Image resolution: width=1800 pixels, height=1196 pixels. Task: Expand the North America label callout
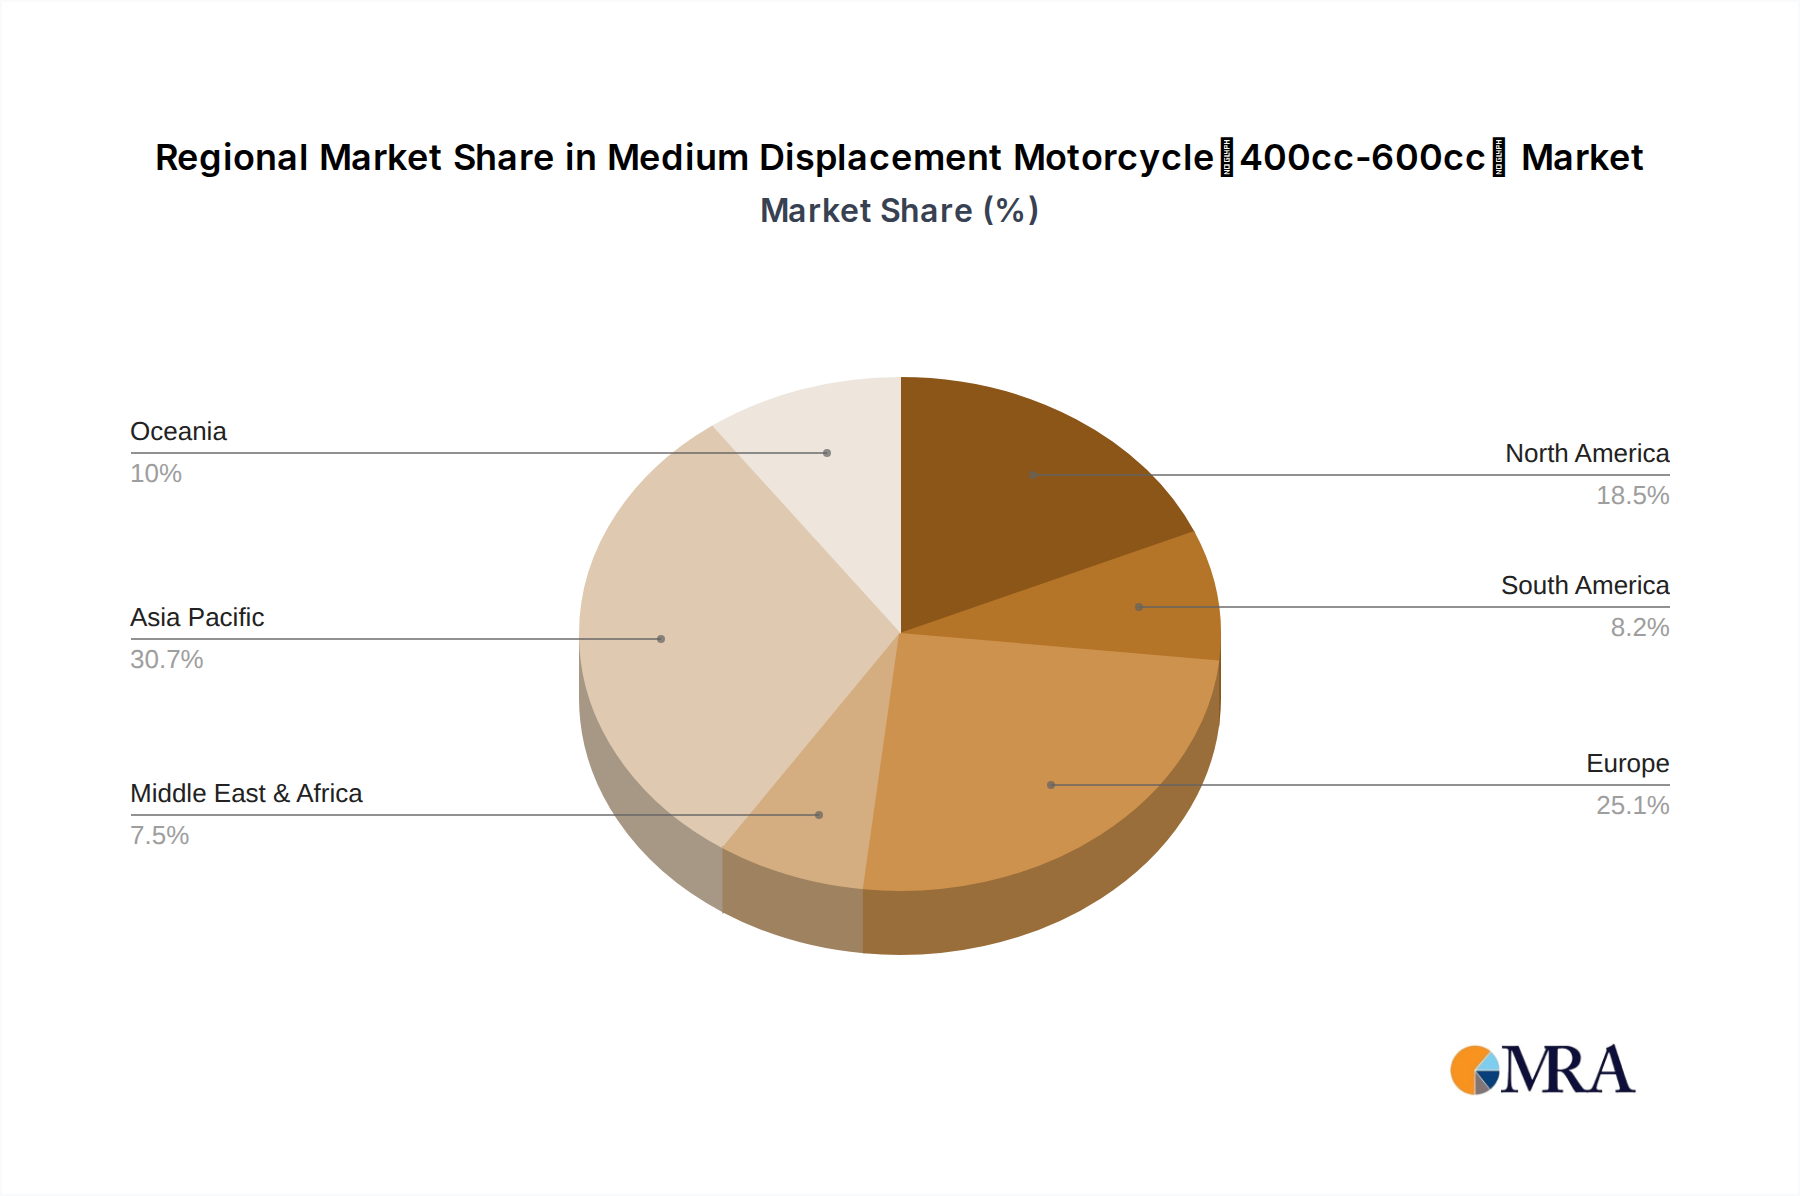pos(1586,454)
